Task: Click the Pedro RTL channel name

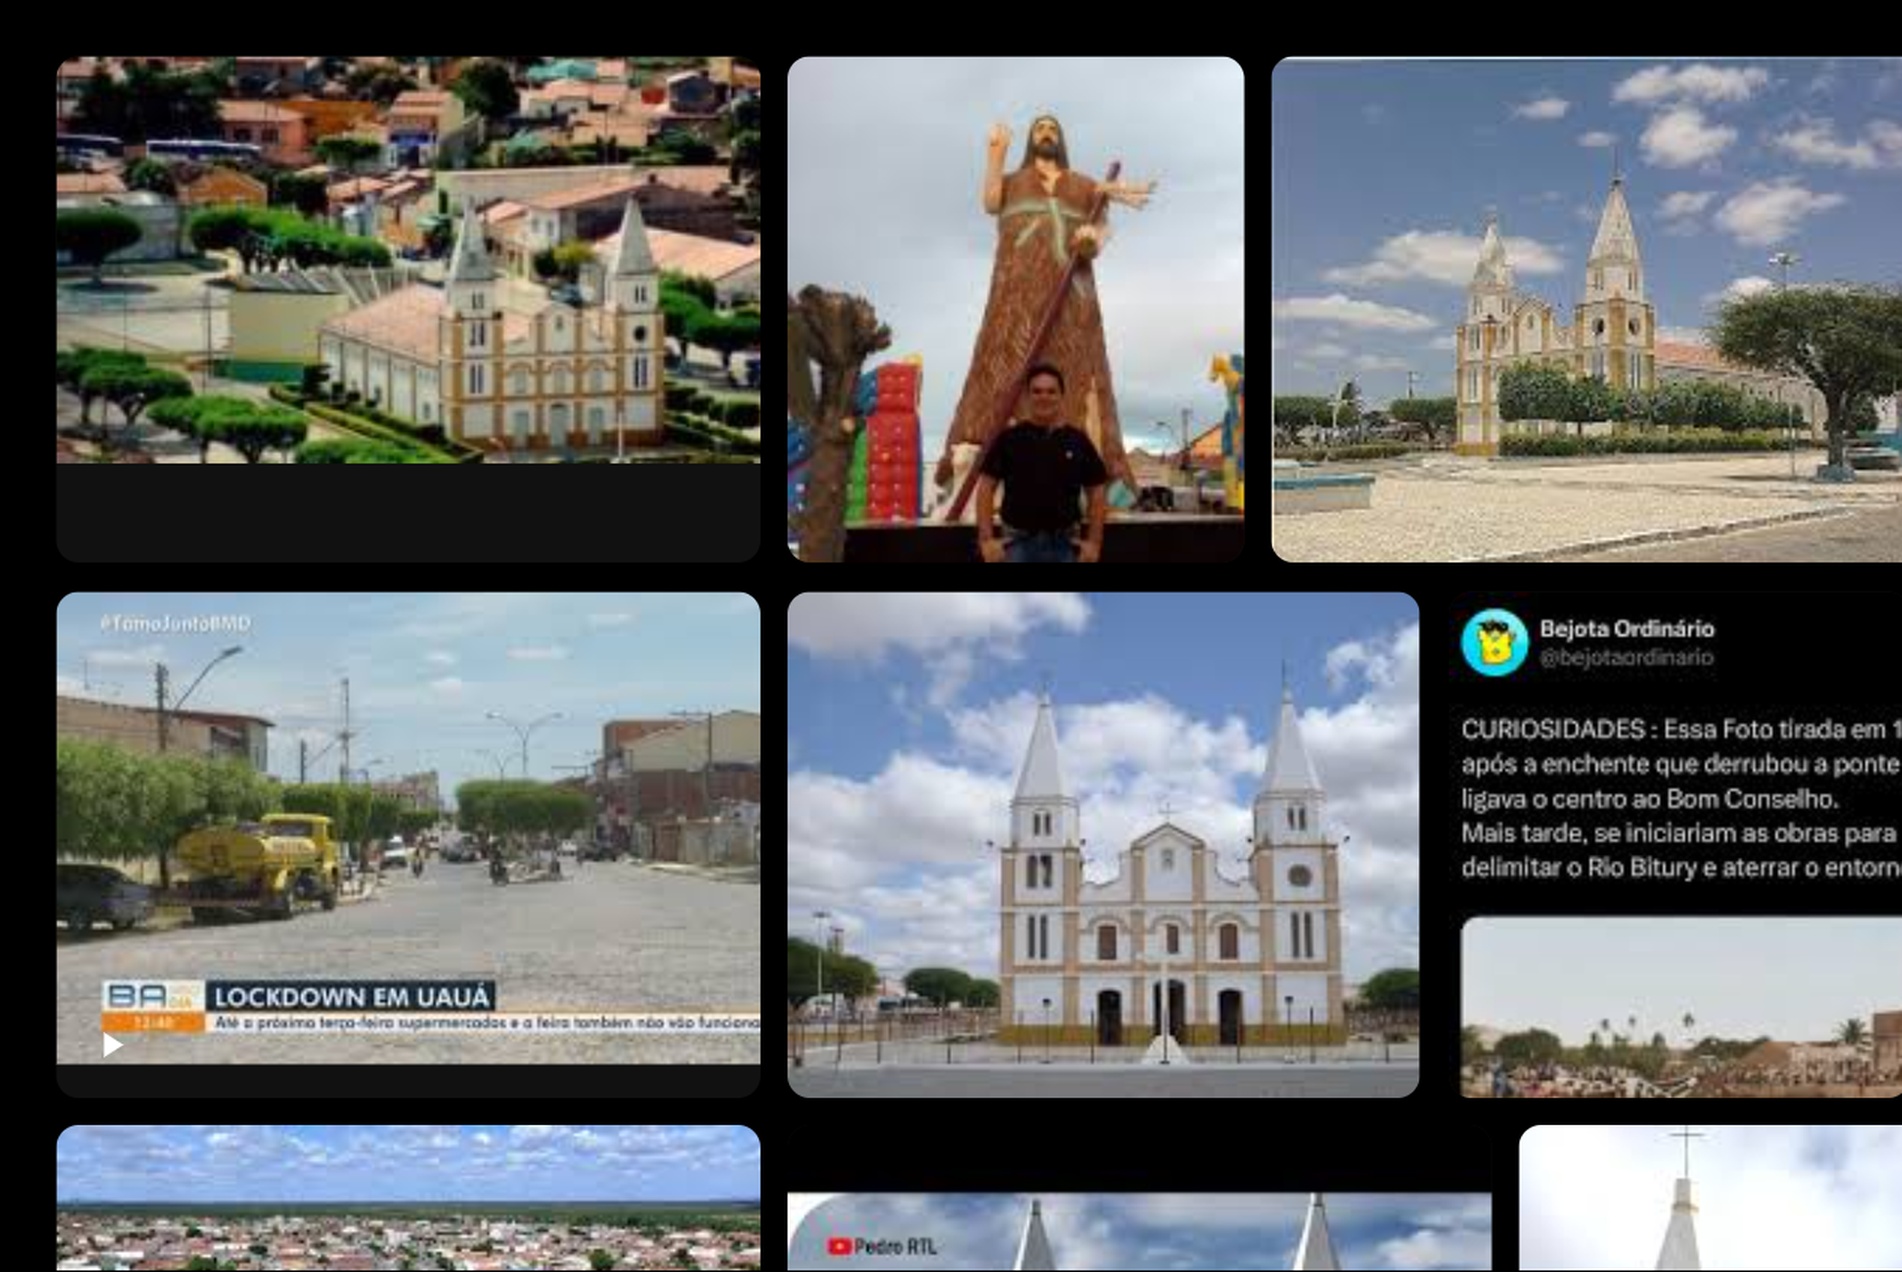Action: click(895, 1247)
